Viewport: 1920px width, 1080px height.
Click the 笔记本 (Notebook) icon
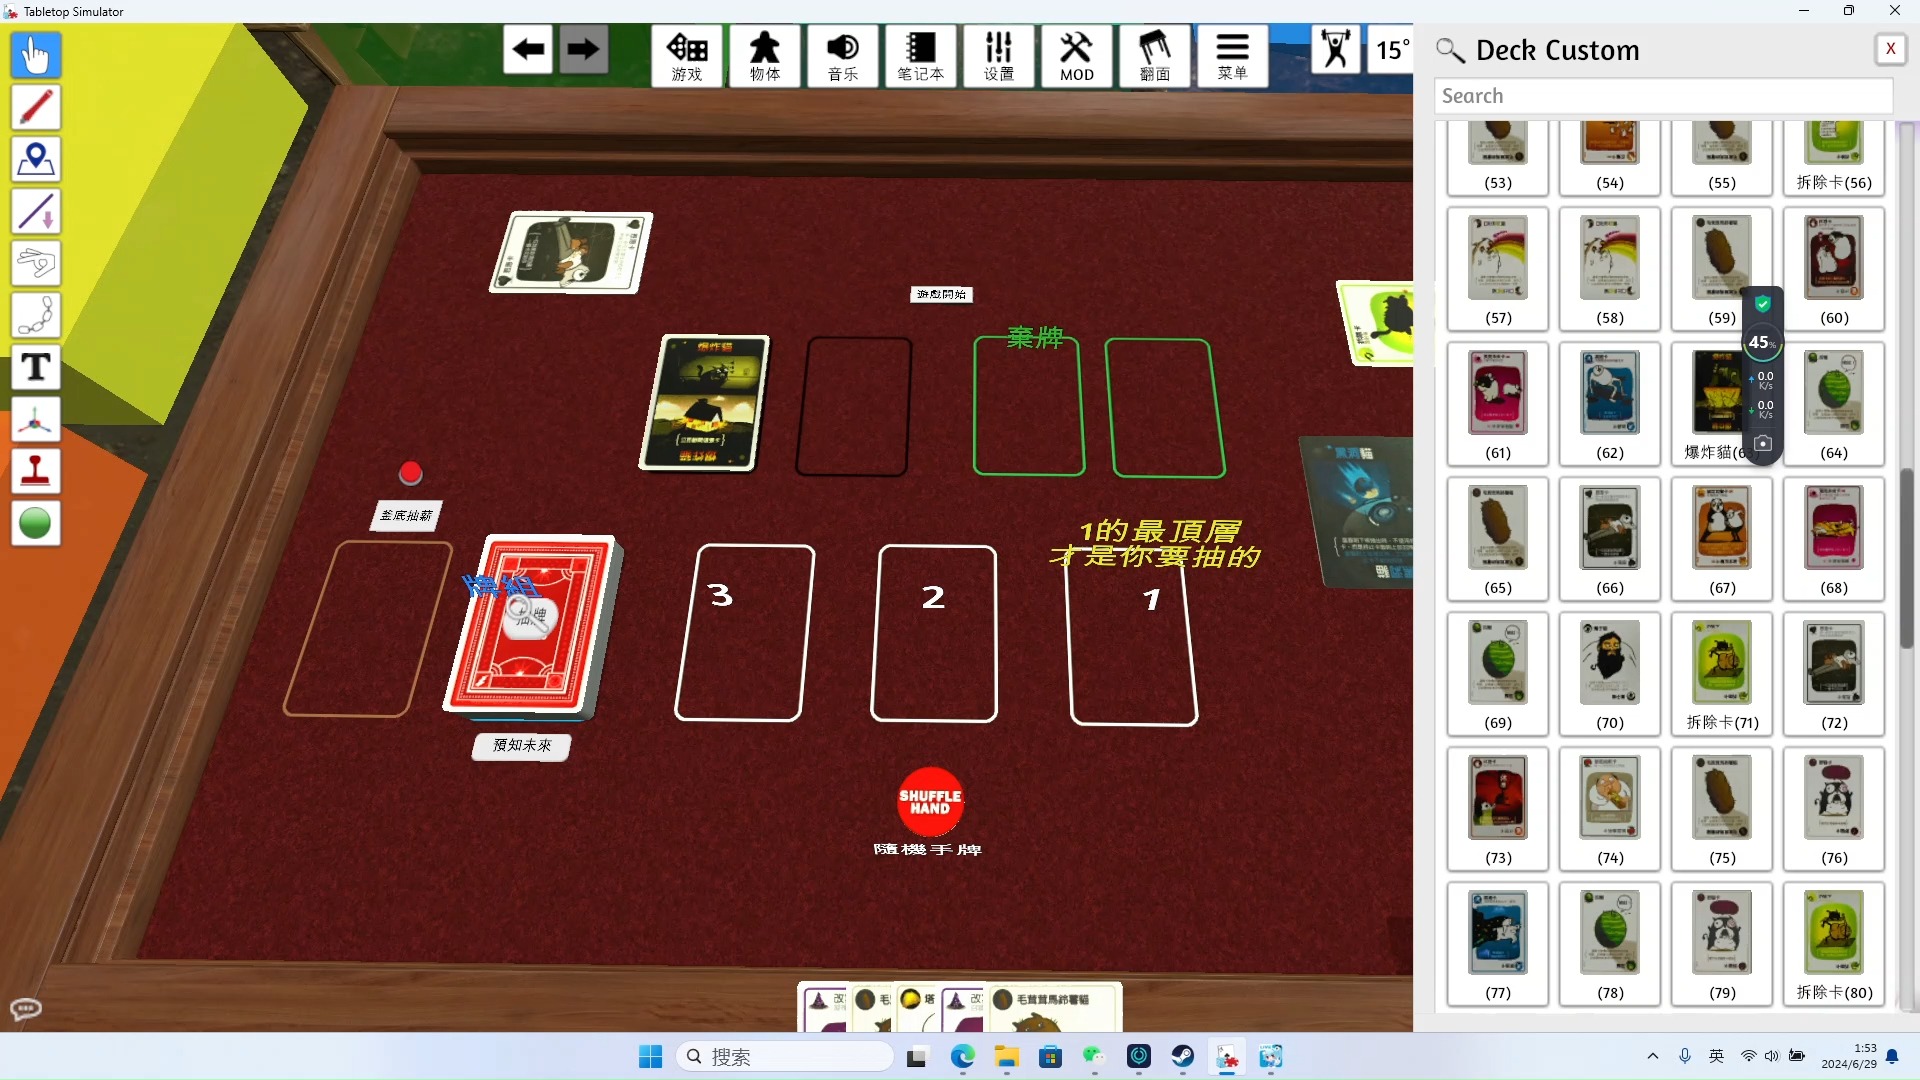(919, 53)
